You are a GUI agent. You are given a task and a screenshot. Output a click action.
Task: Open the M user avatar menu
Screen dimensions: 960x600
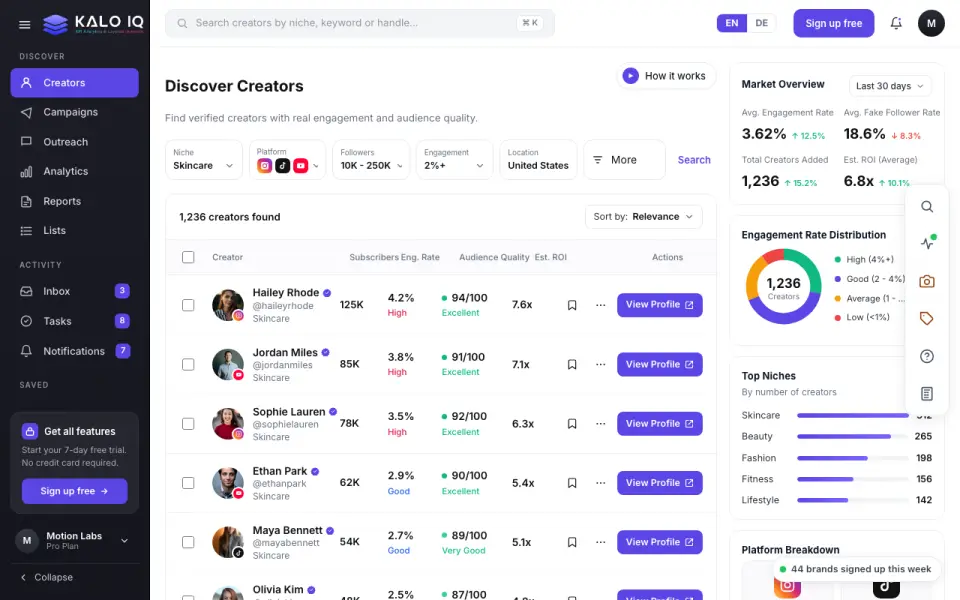click(x=931, y=23)
